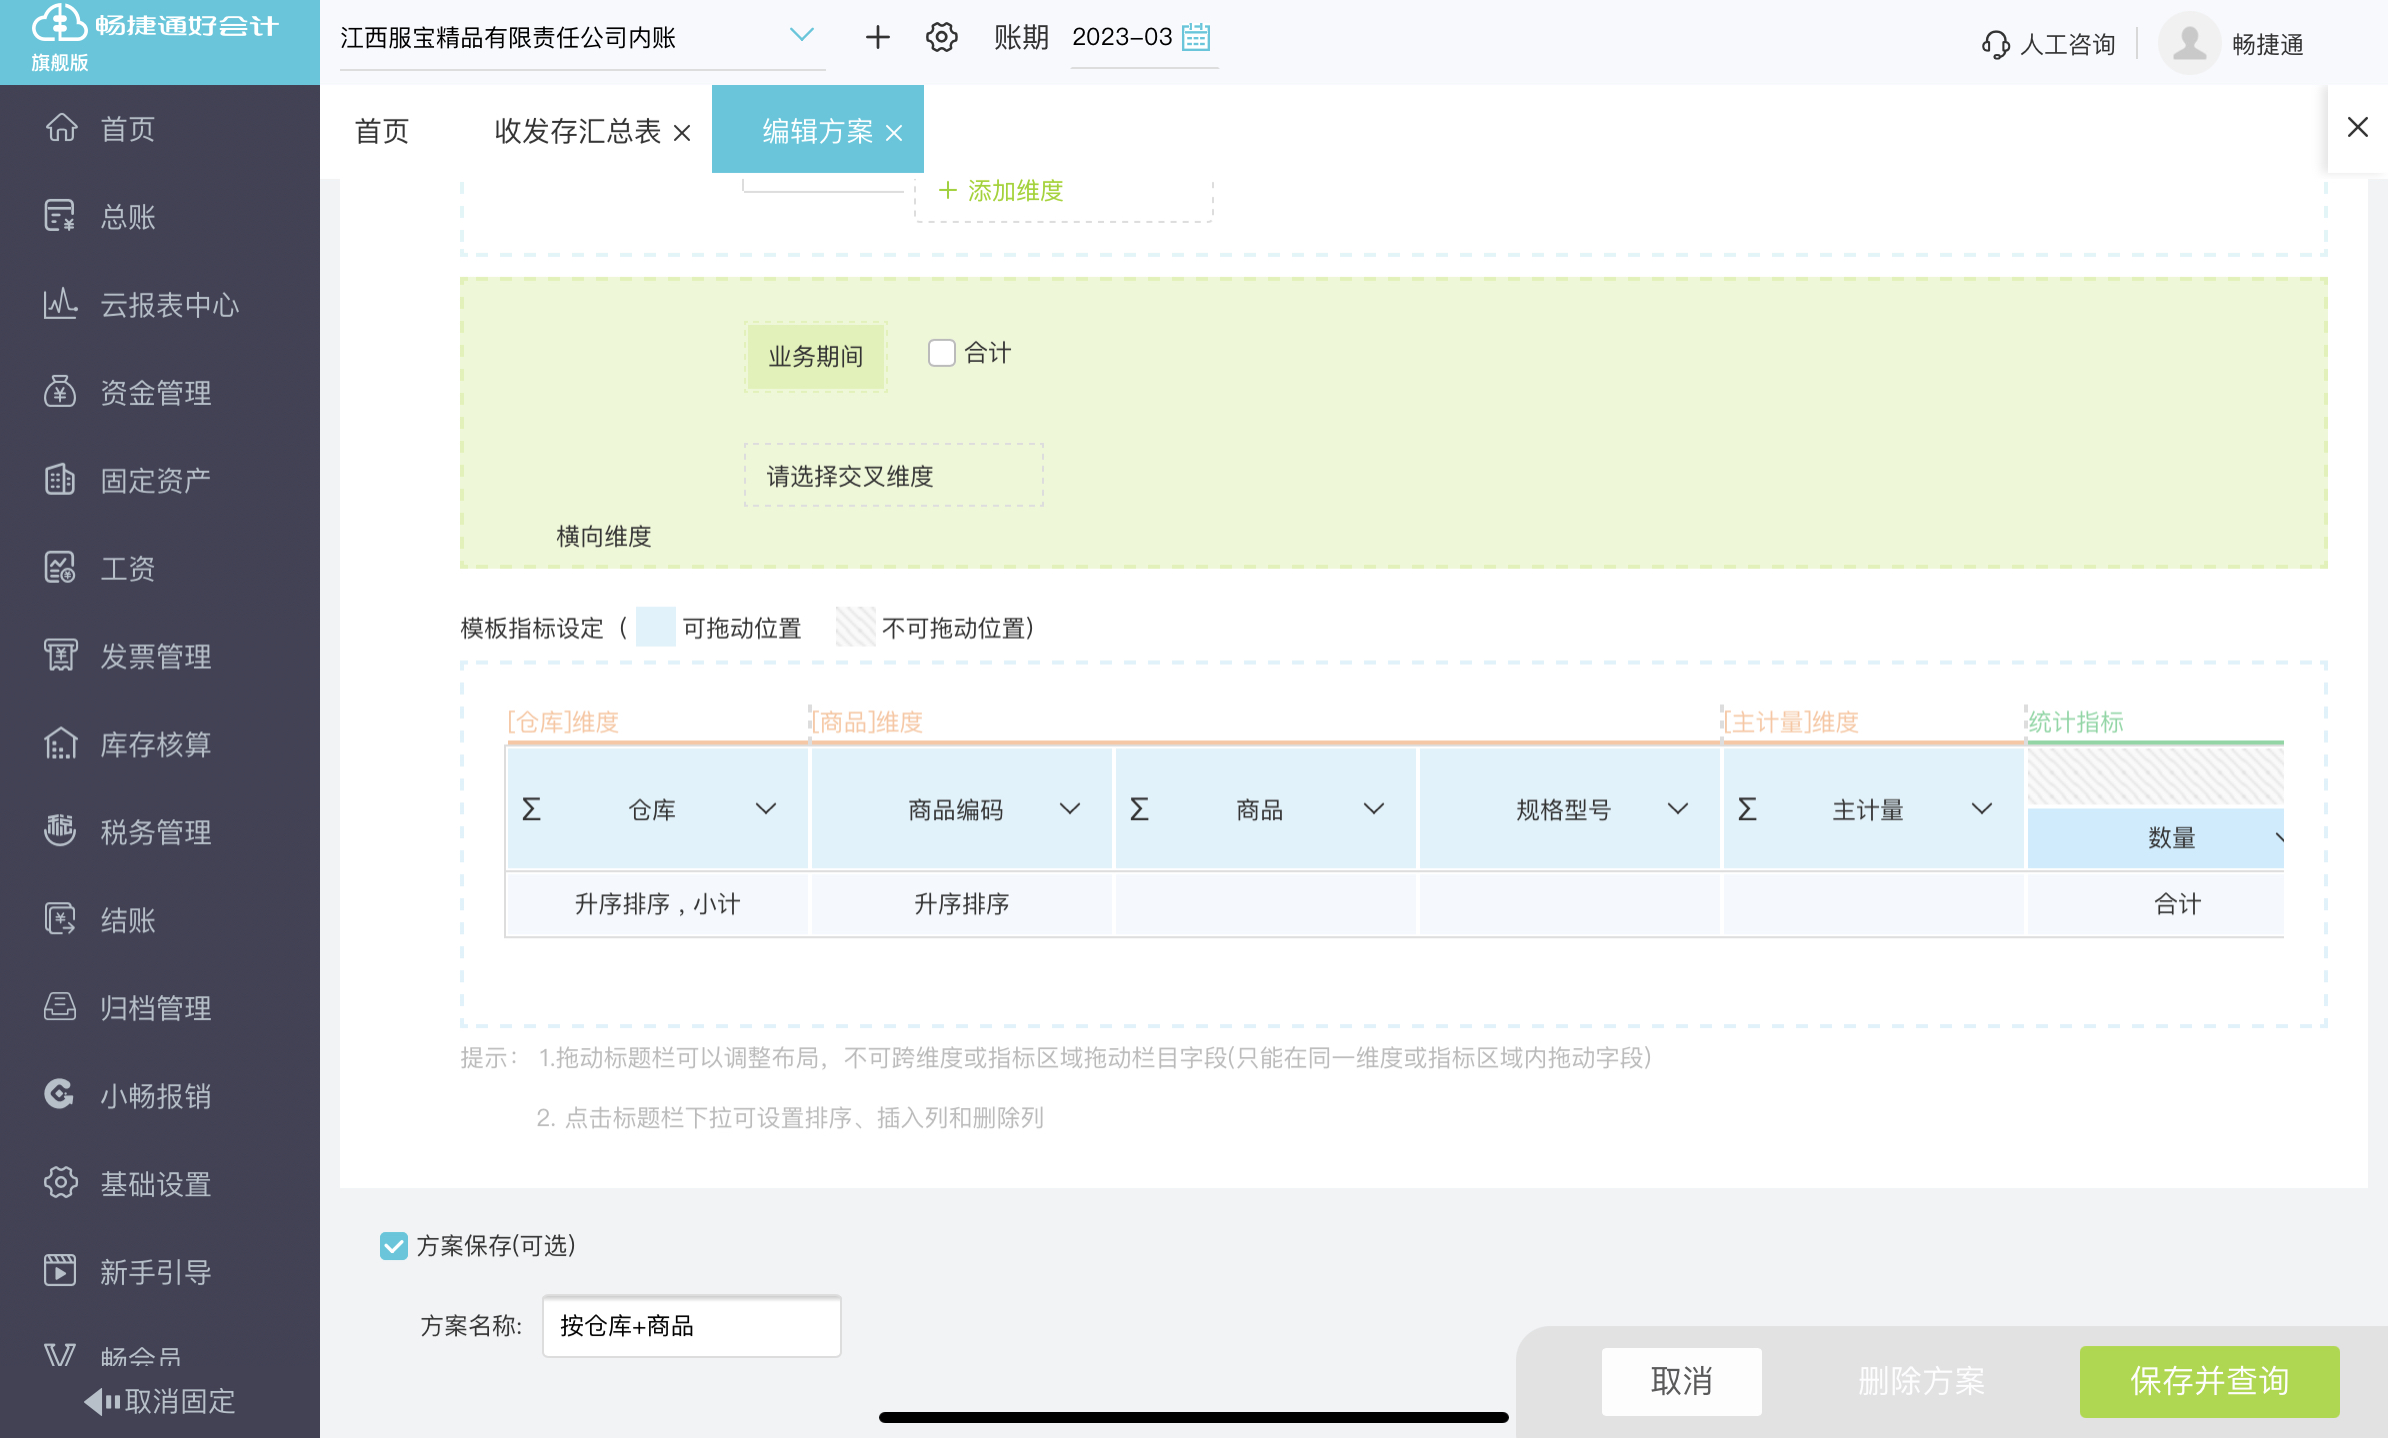Click 保存并查询 button
The width and height of the screenshot is (2388, 1438).
pos(2211,1380)
